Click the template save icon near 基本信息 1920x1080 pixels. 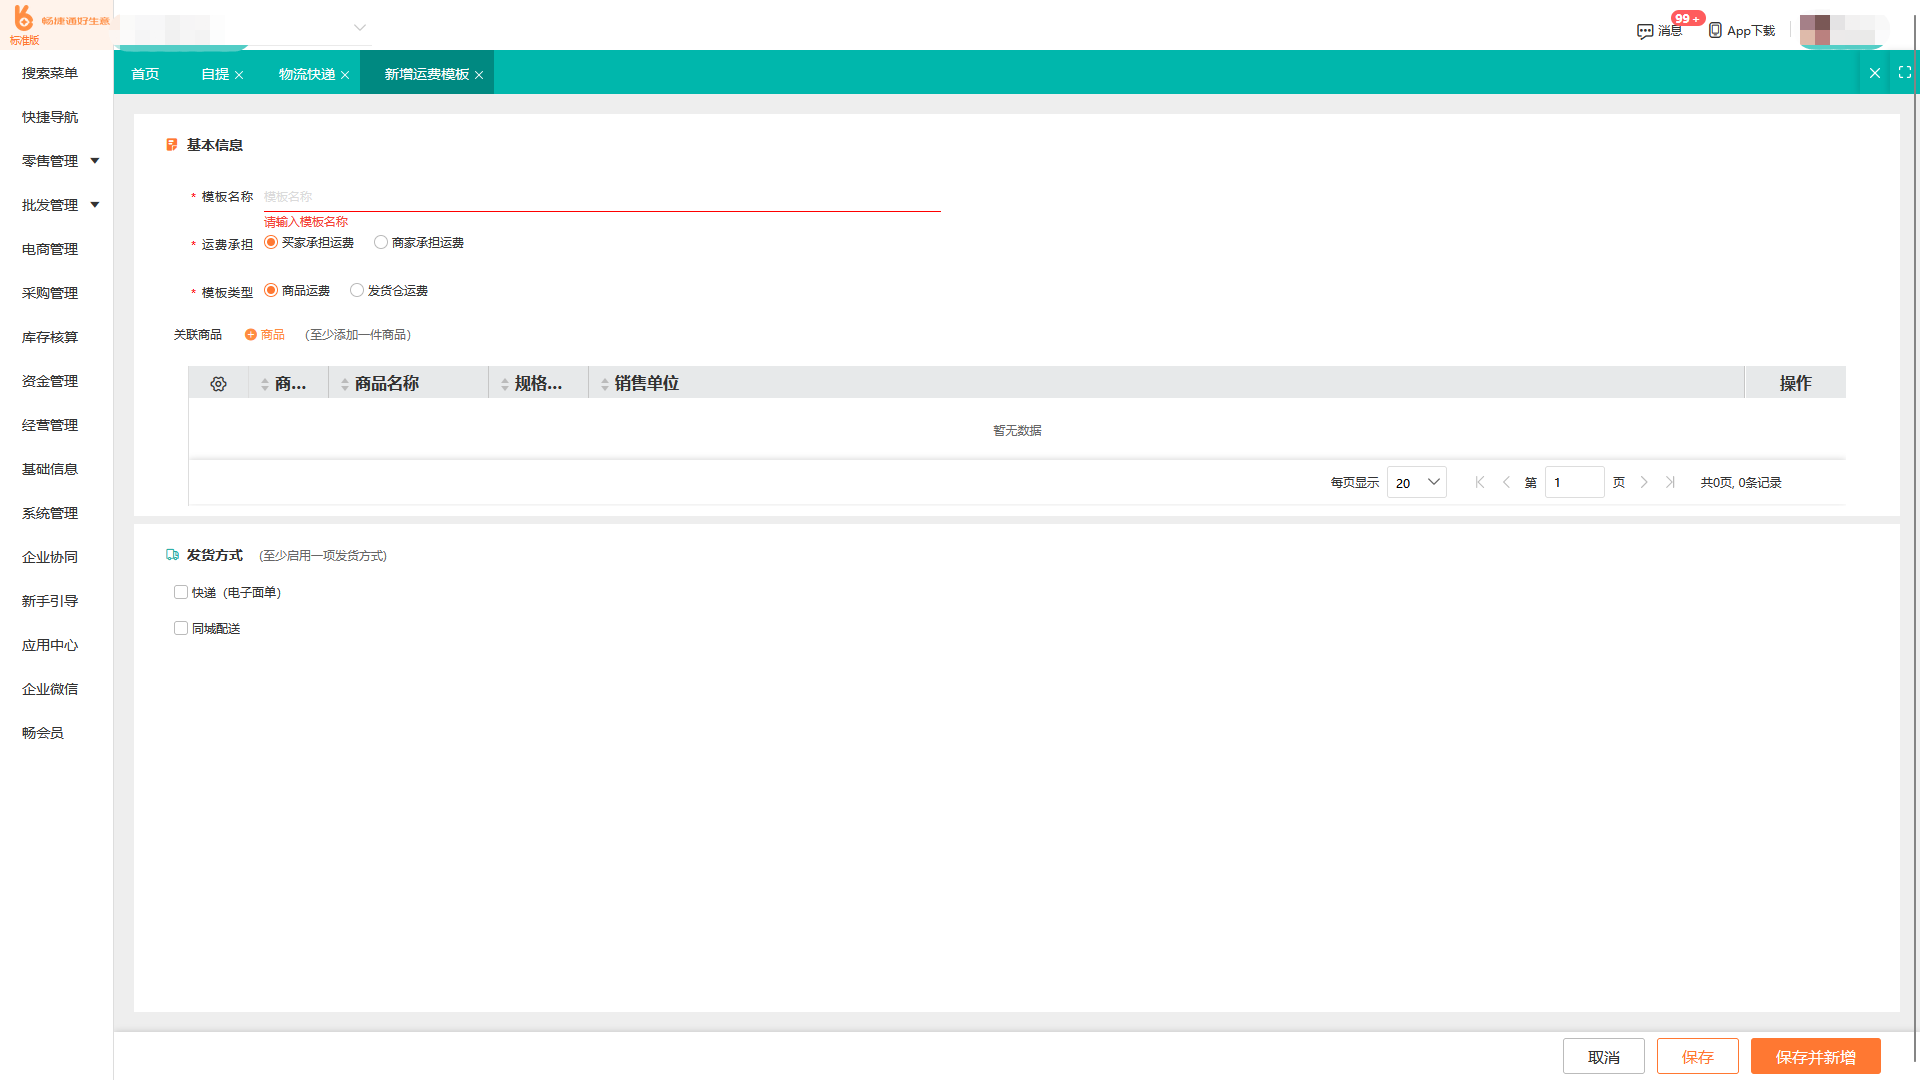[x=173, y=145]
